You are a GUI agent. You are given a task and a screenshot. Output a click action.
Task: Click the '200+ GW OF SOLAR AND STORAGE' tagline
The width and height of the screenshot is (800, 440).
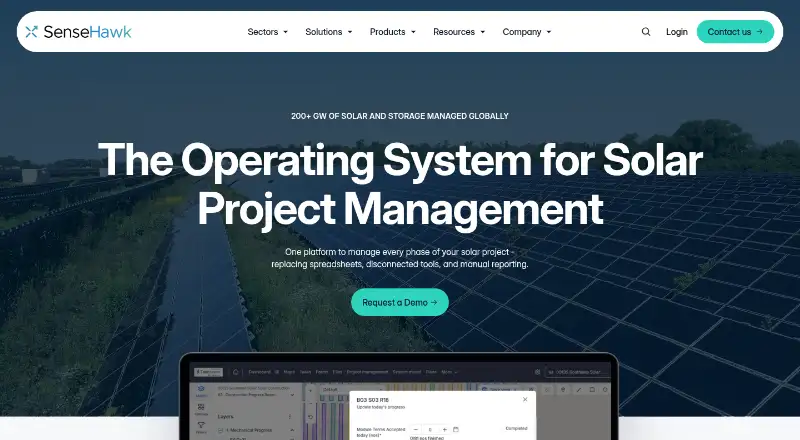(400, 116)
